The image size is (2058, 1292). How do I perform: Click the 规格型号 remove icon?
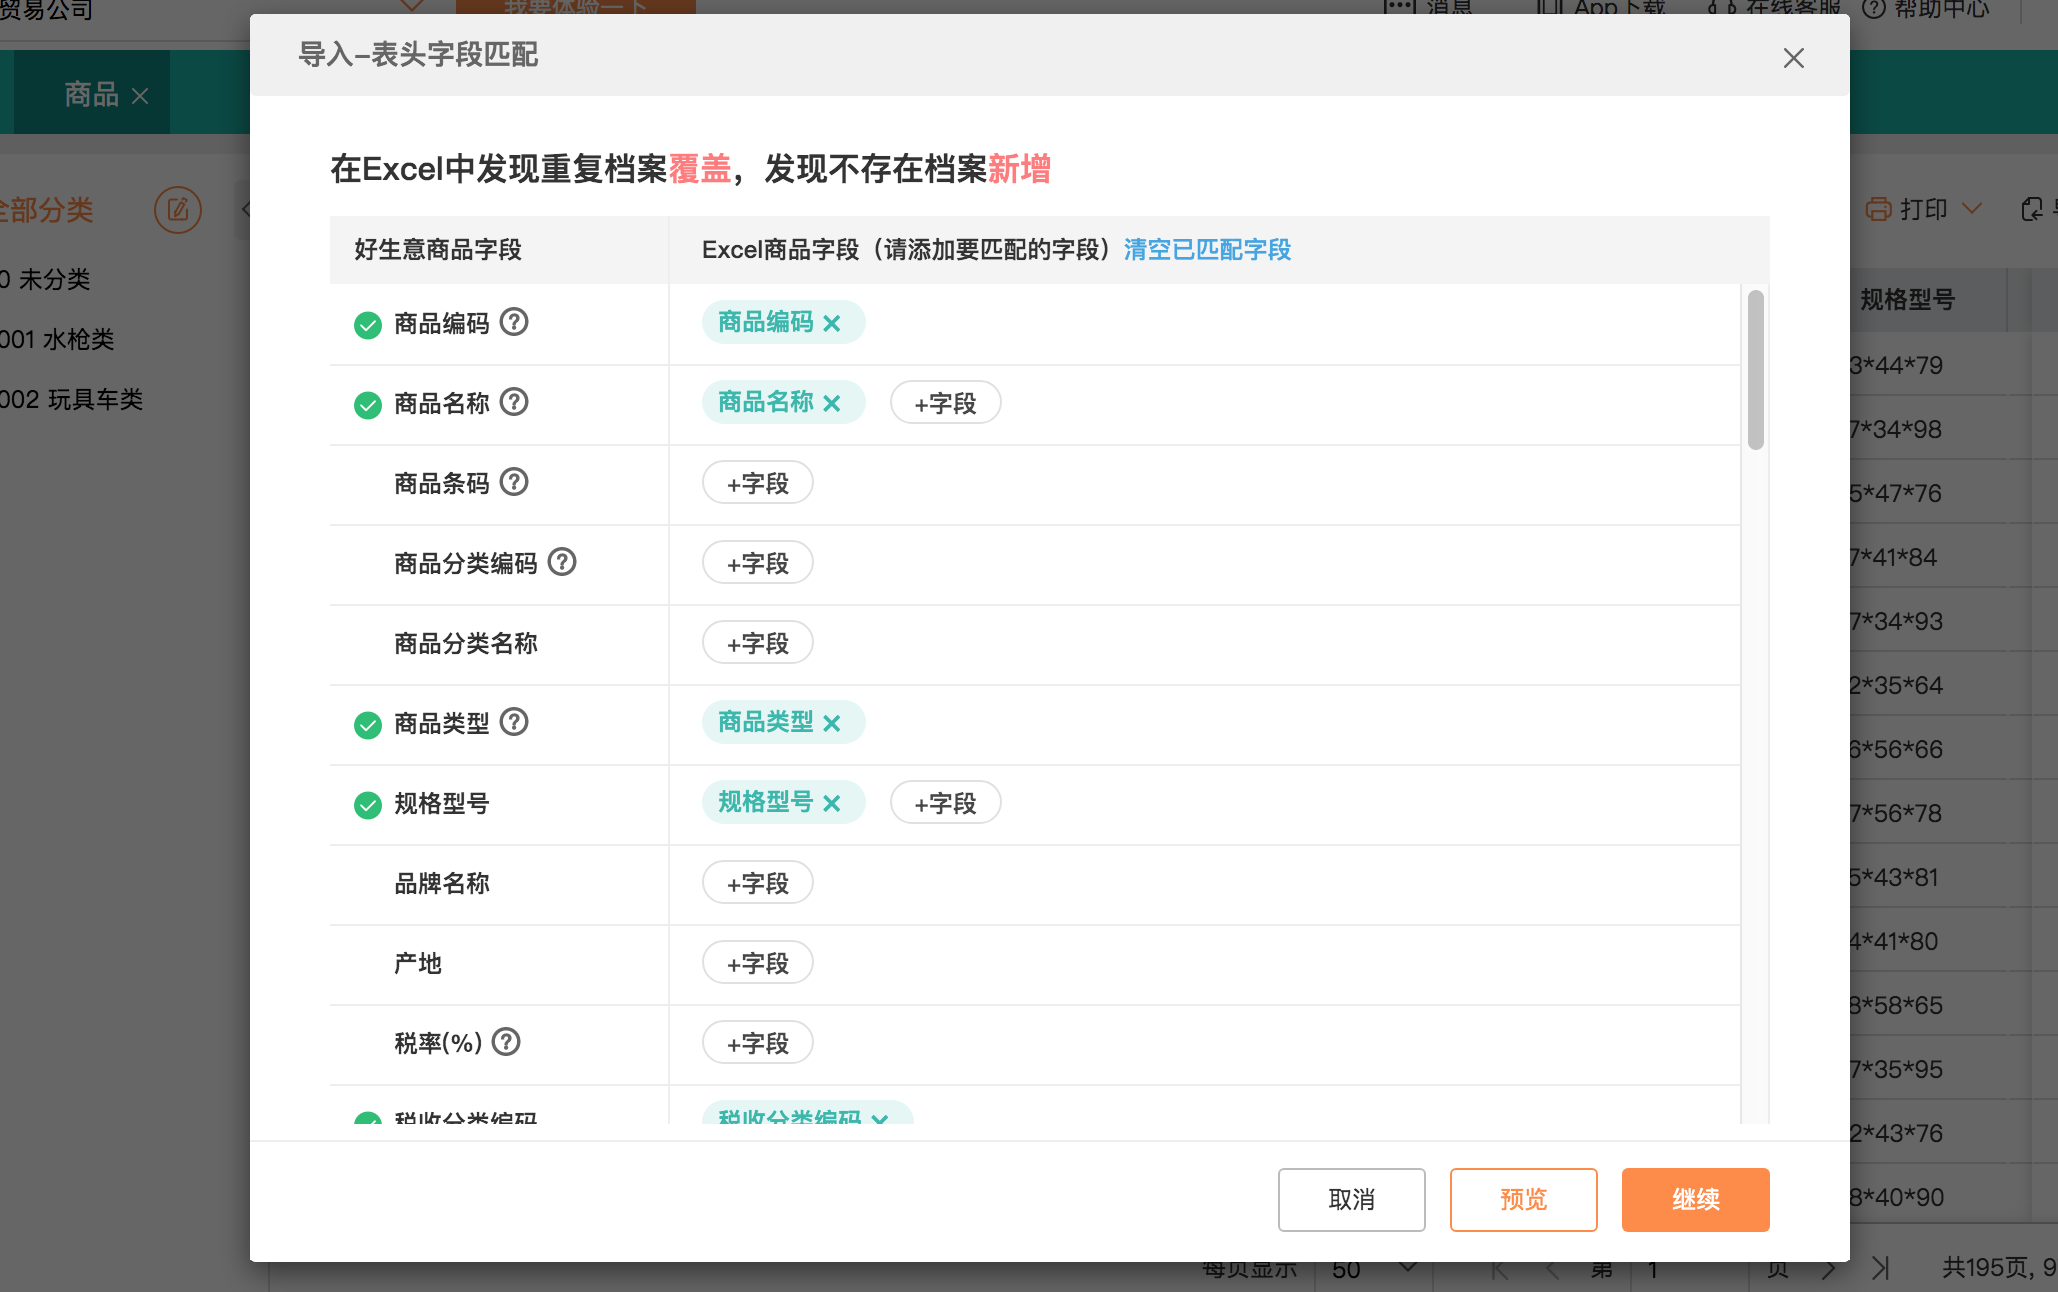(x=833, y=804)
